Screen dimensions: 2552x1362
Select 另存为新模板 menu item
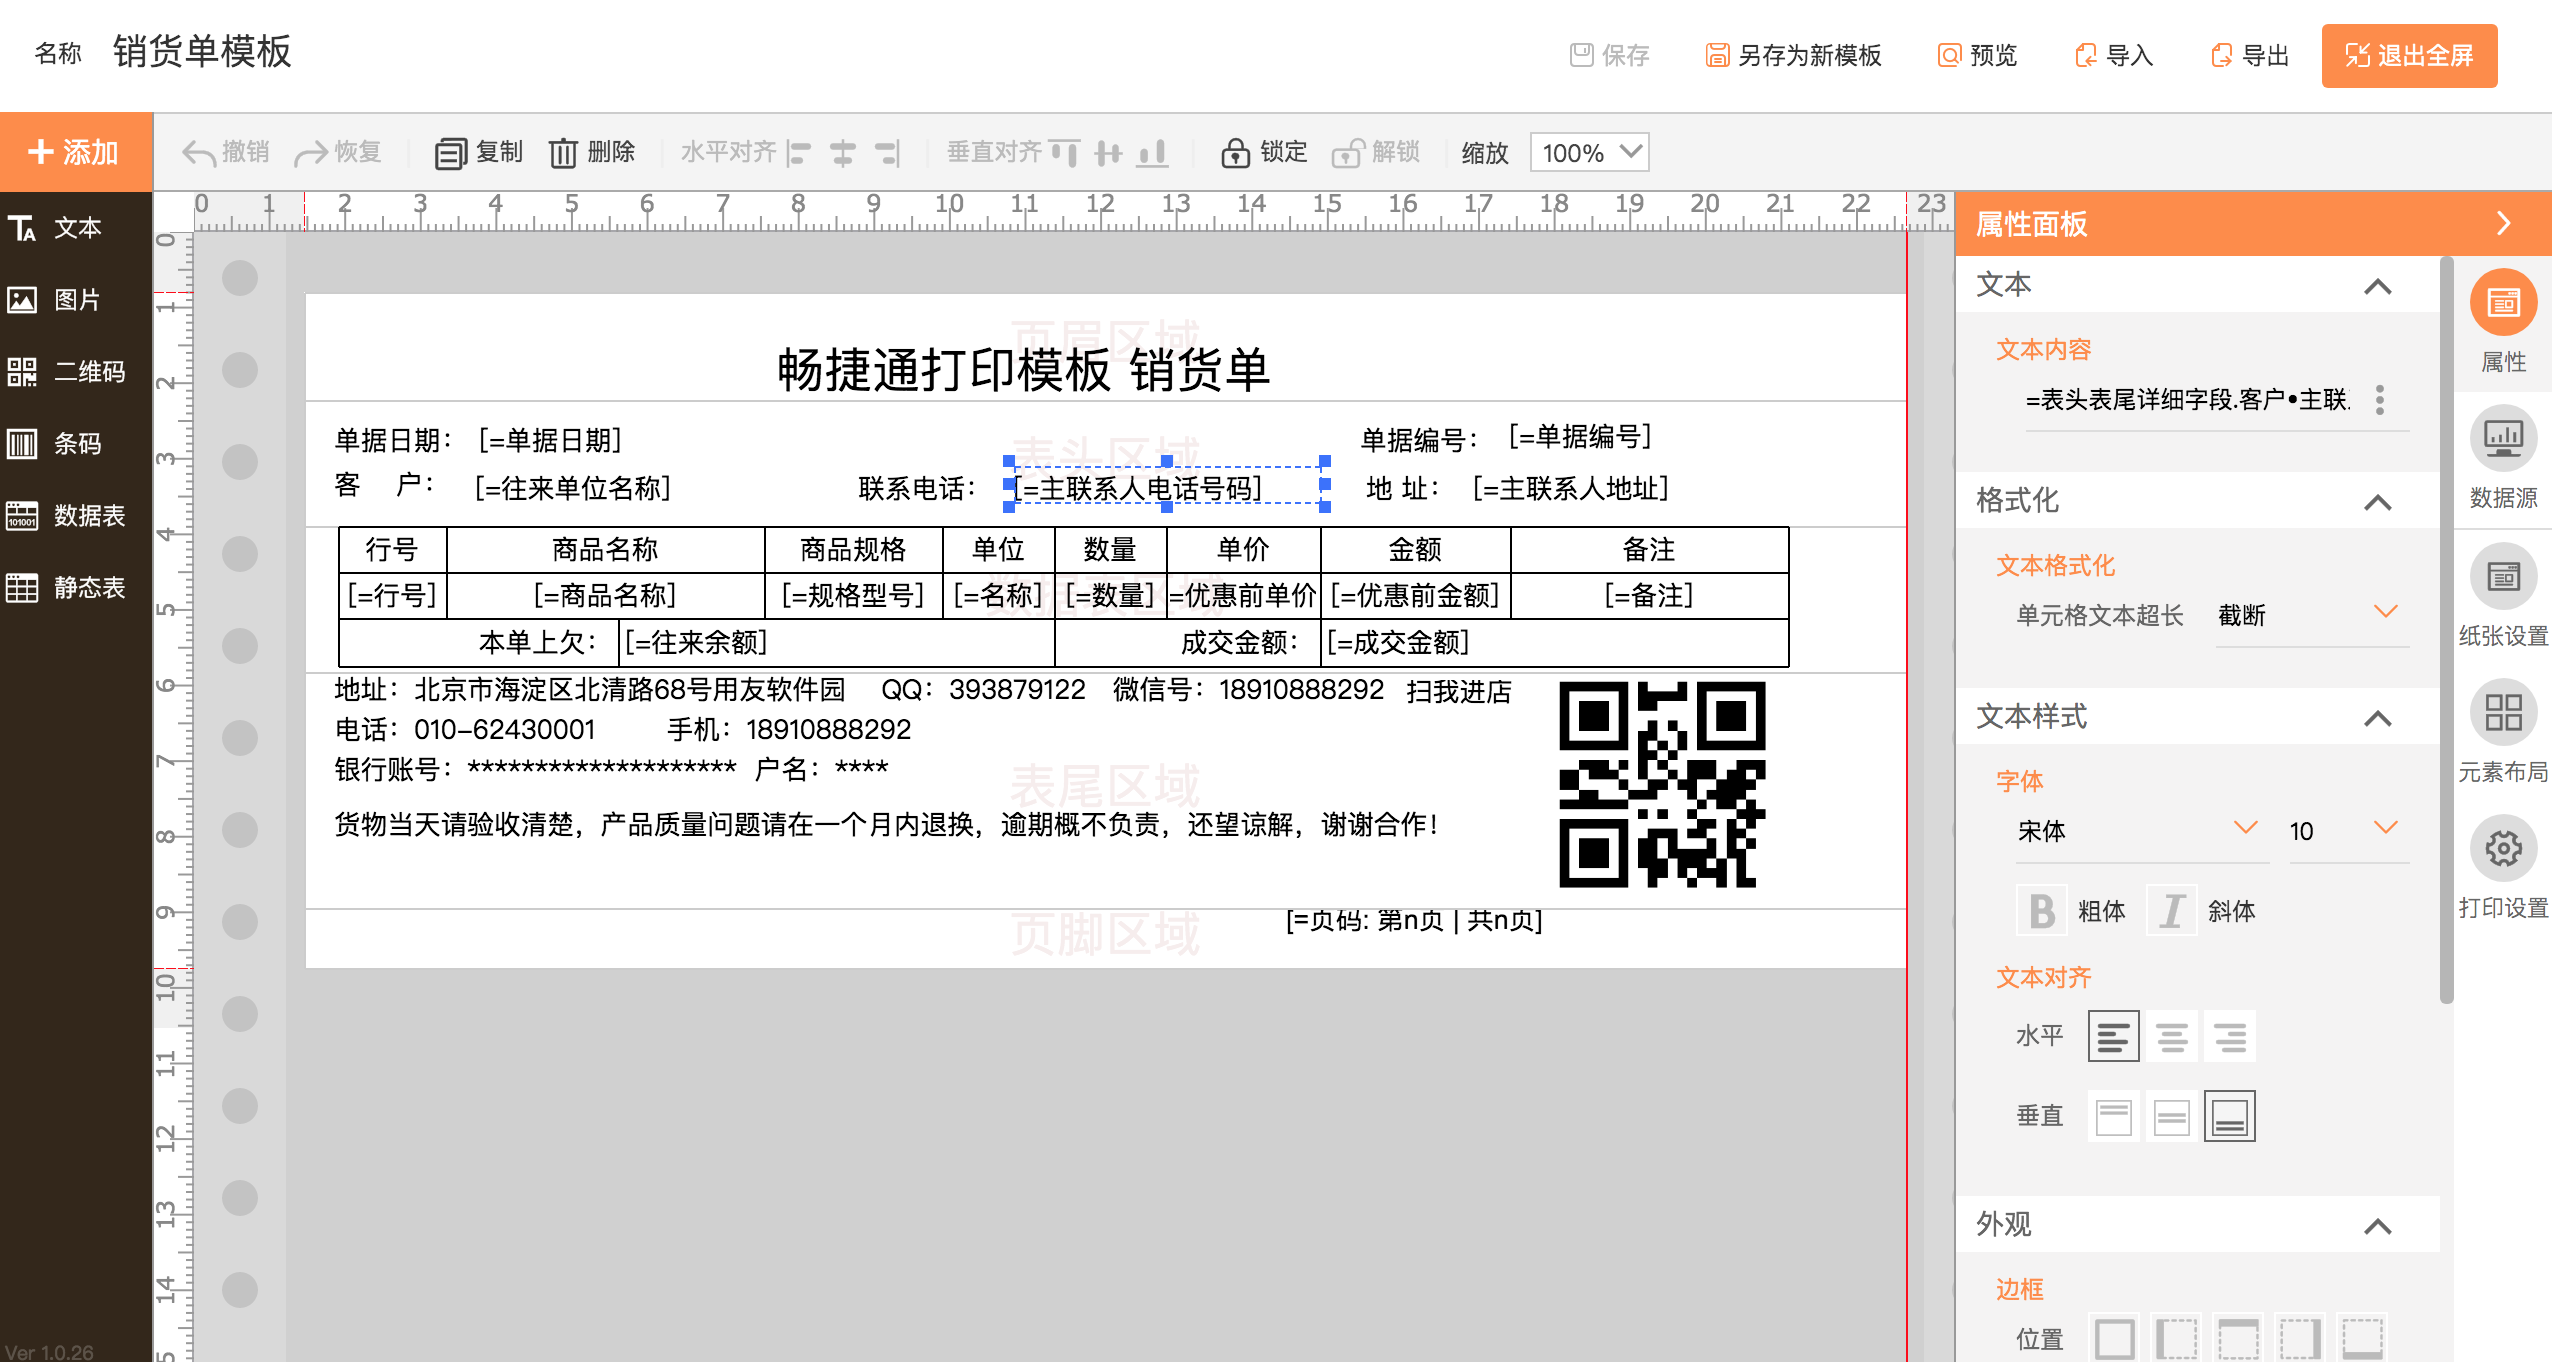click(1796, 52)
